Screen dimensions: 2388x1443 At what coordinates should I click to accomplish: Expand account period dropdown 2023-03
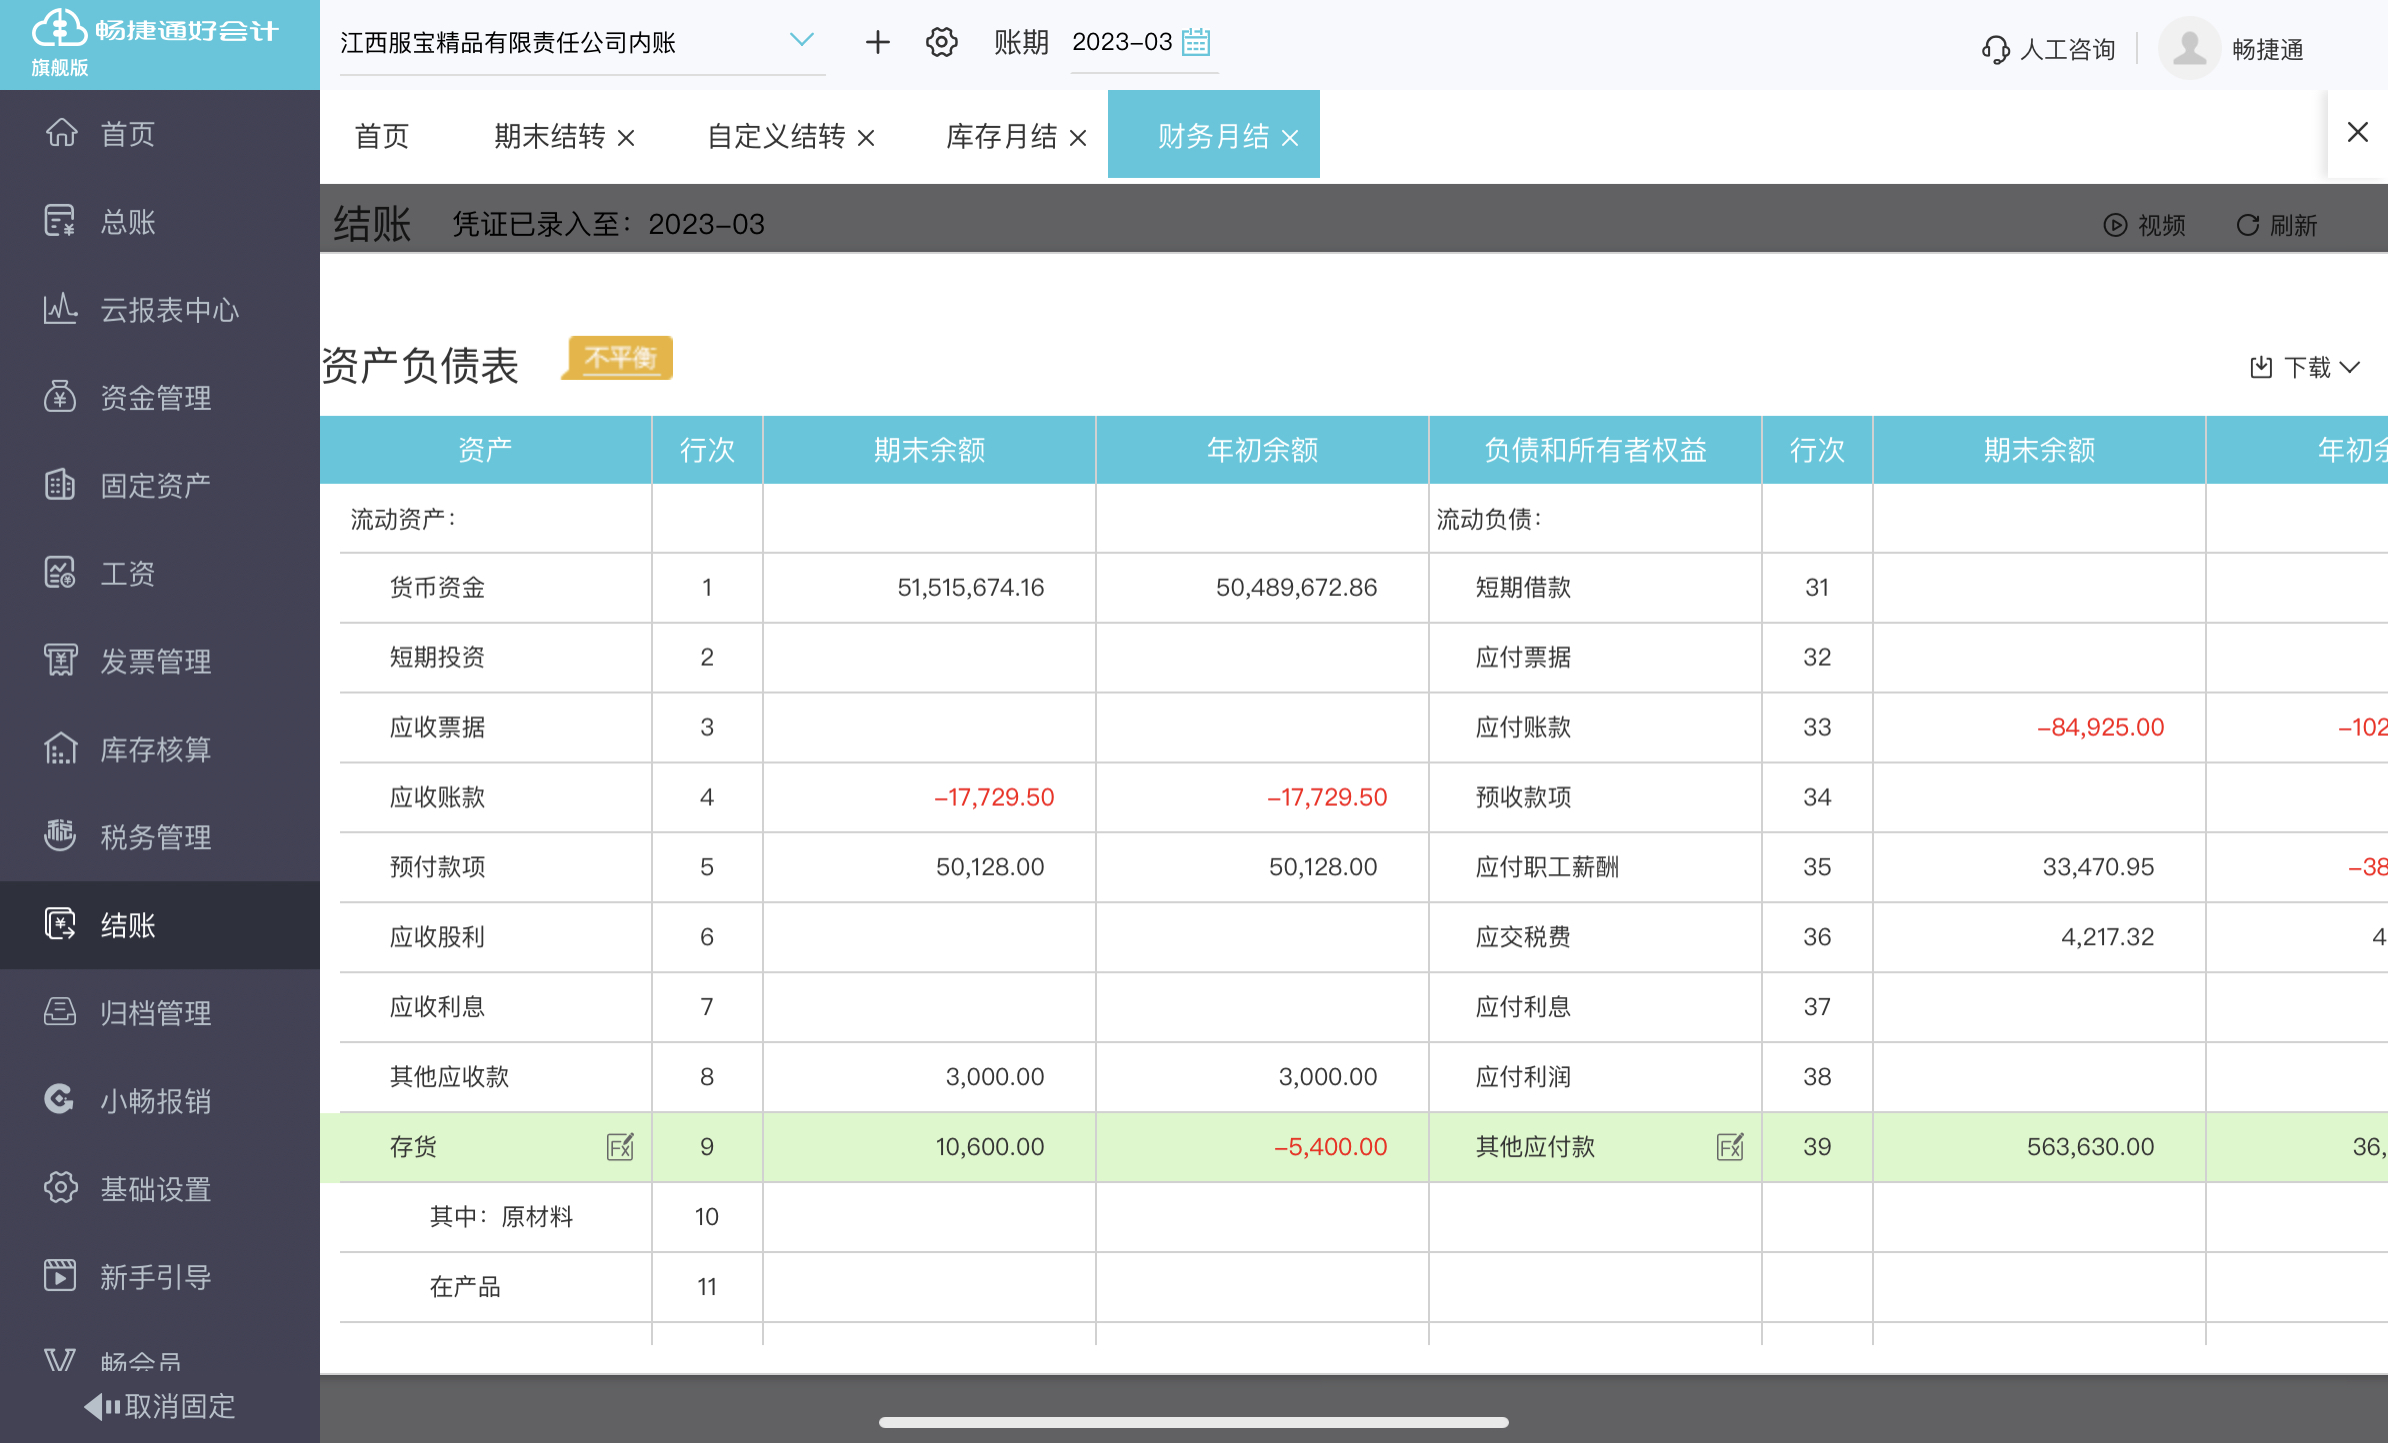[1196, 44]
